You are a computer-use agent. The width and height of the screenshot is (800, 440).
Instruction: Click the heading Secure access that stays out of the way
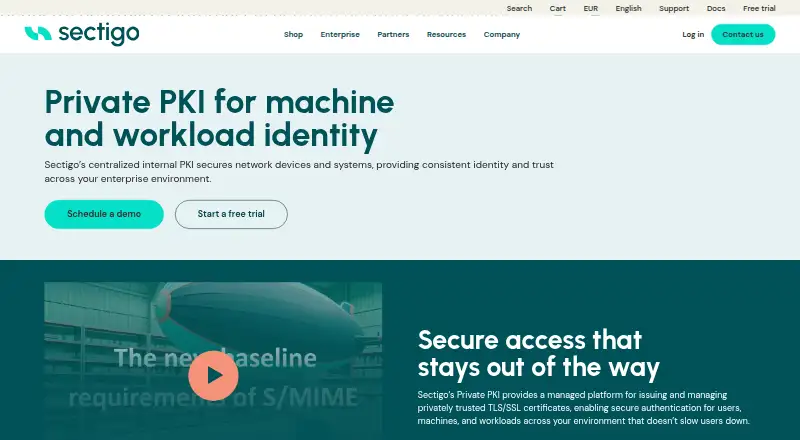[538, 354]
